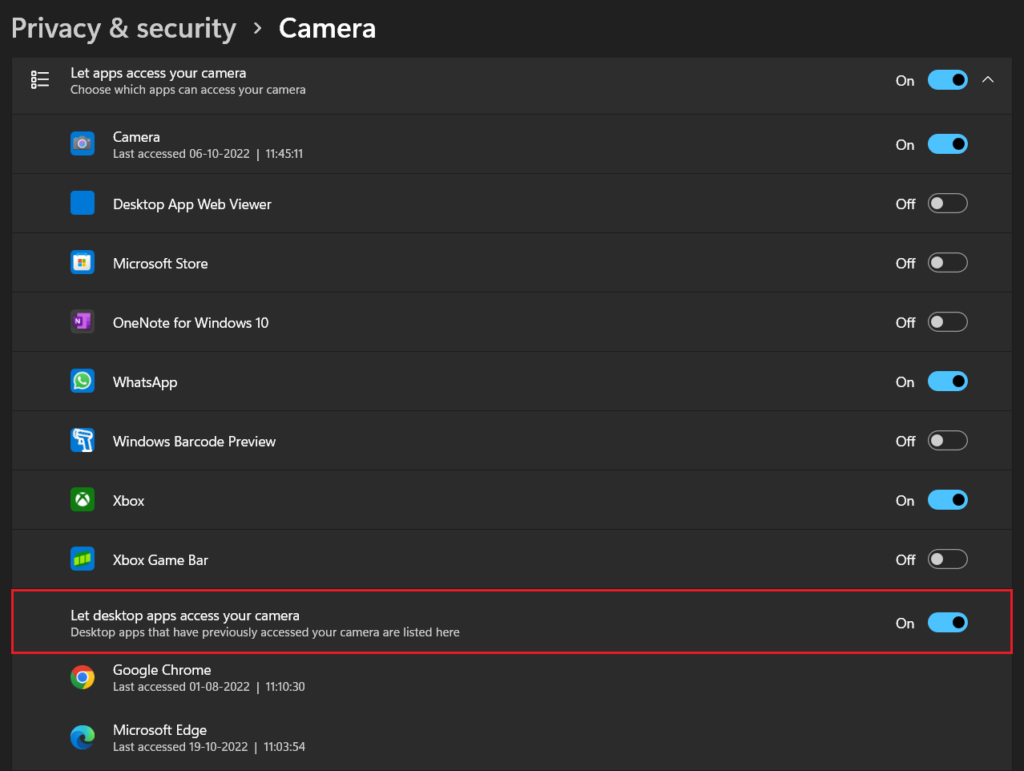Image resolution: width=1024 pixels, height=771 pixels.
Task: Click the Microsoft Edge label
Action: coord(160,731)
